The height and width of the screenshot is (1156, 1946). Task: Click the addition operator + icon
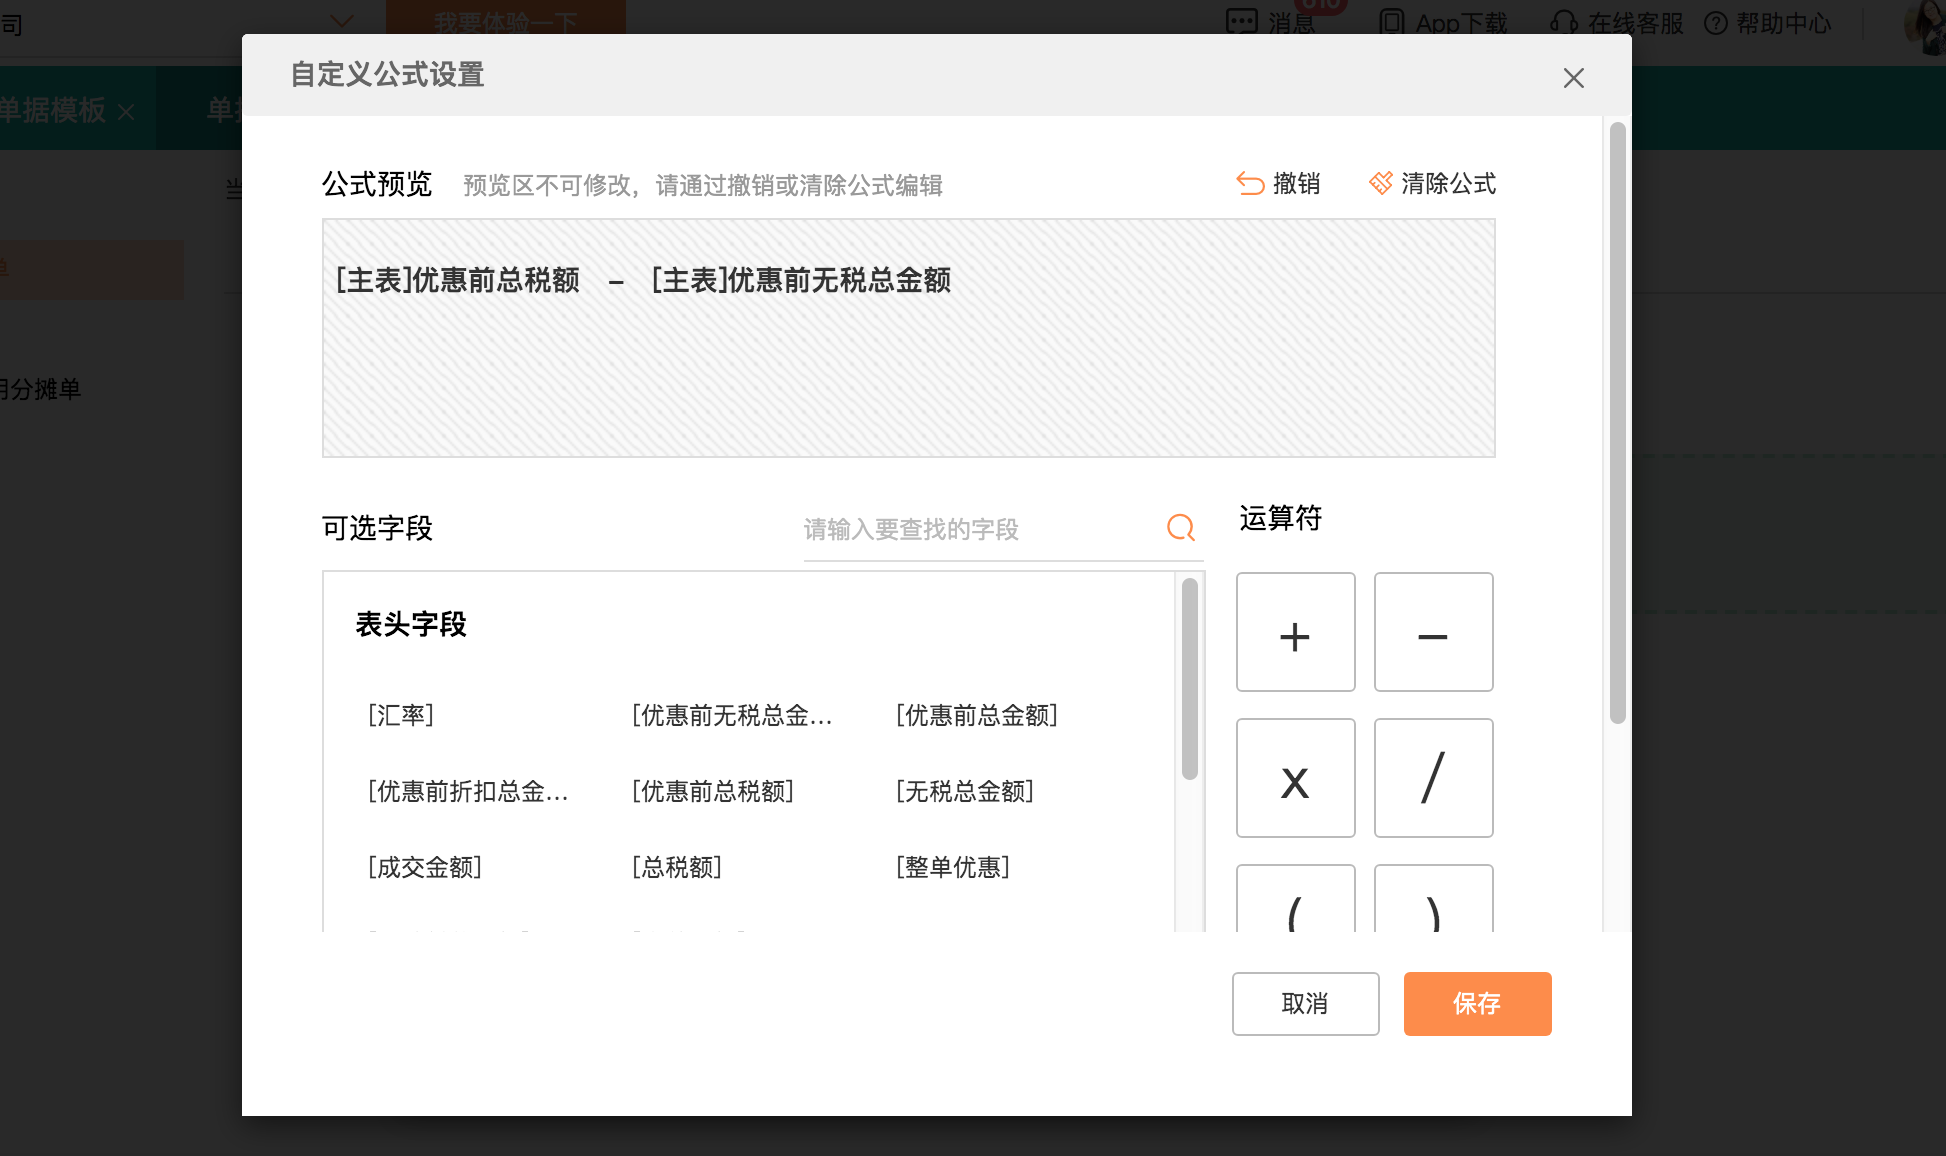point(1294,633)
